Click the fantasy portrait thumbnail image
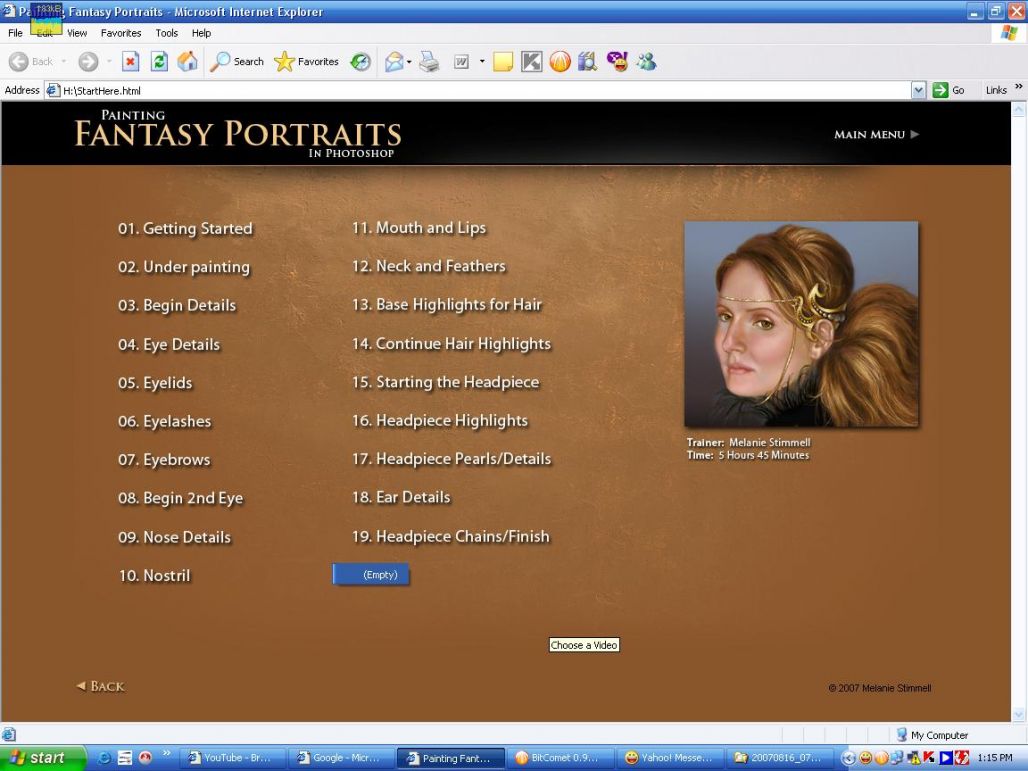 (801, 324)
